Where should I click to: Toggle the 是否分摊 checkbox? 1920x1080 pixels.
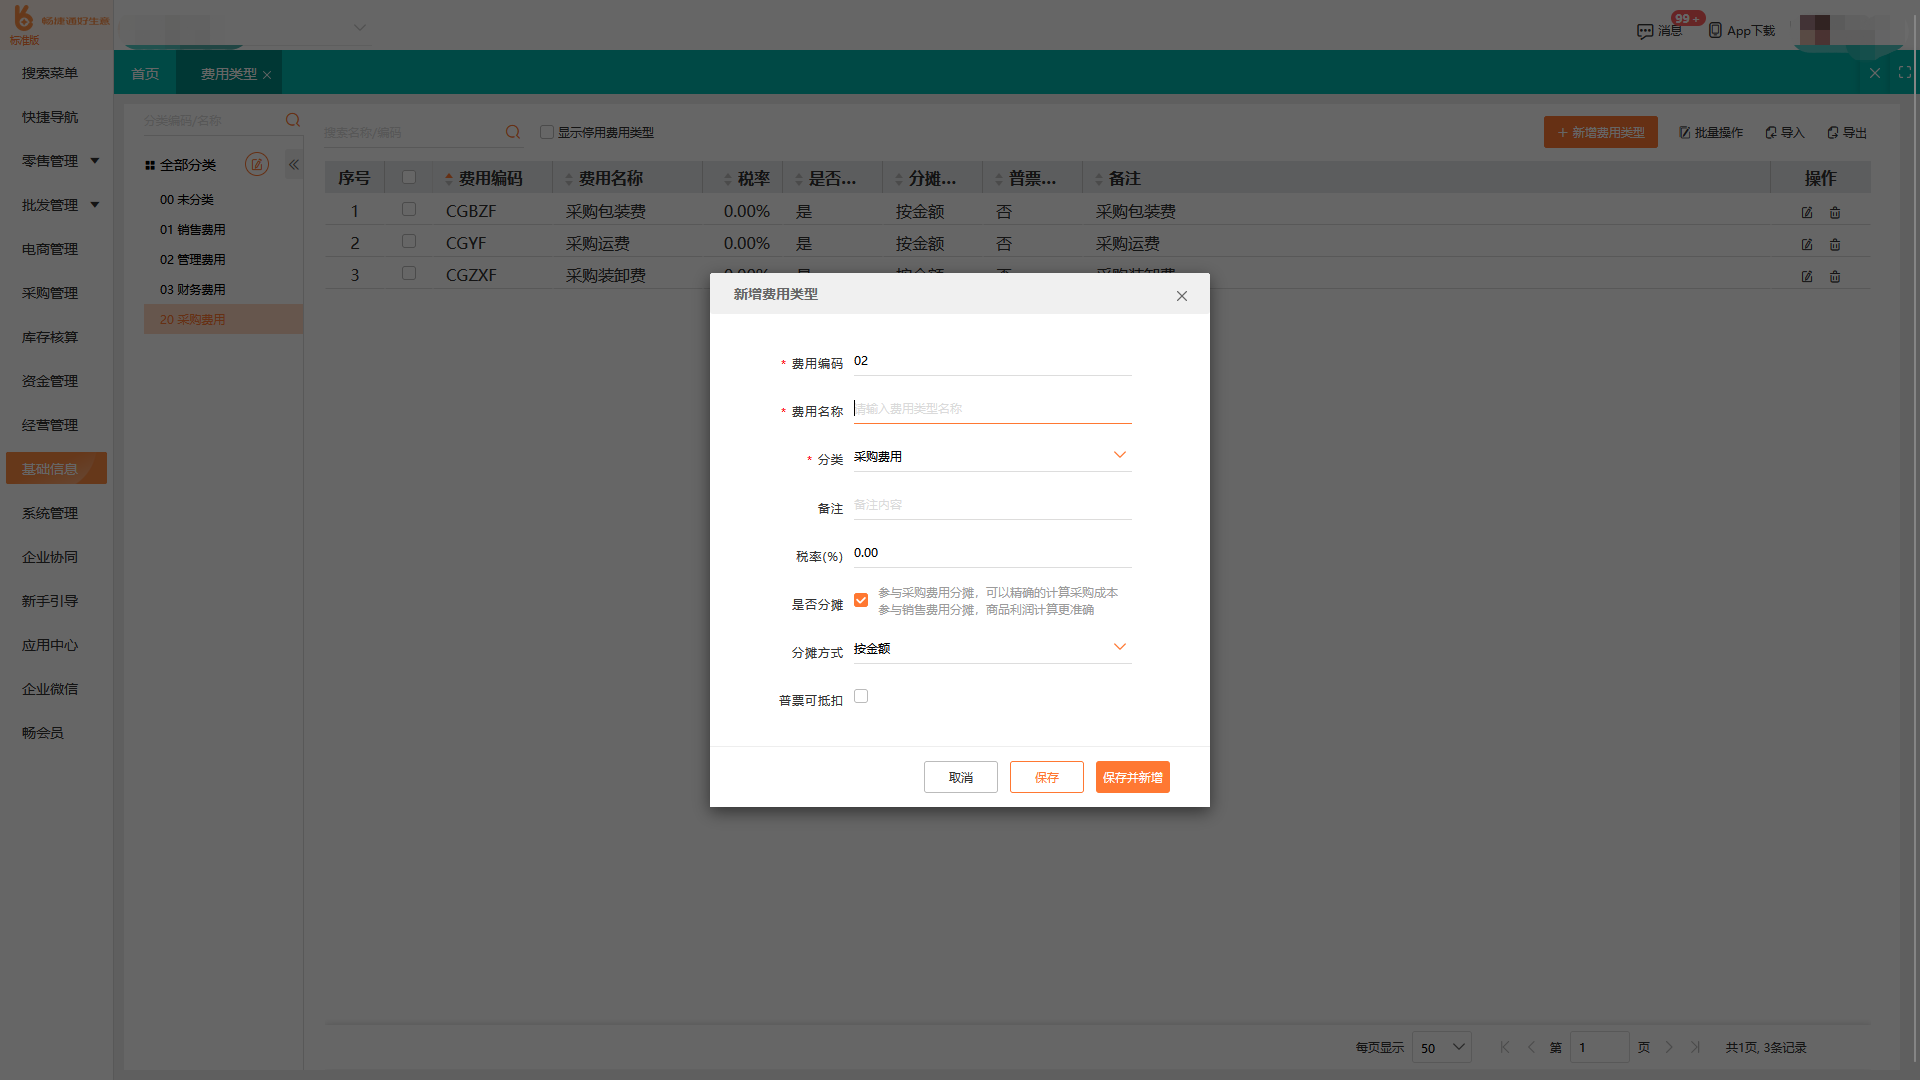click(x=862, y=601)
